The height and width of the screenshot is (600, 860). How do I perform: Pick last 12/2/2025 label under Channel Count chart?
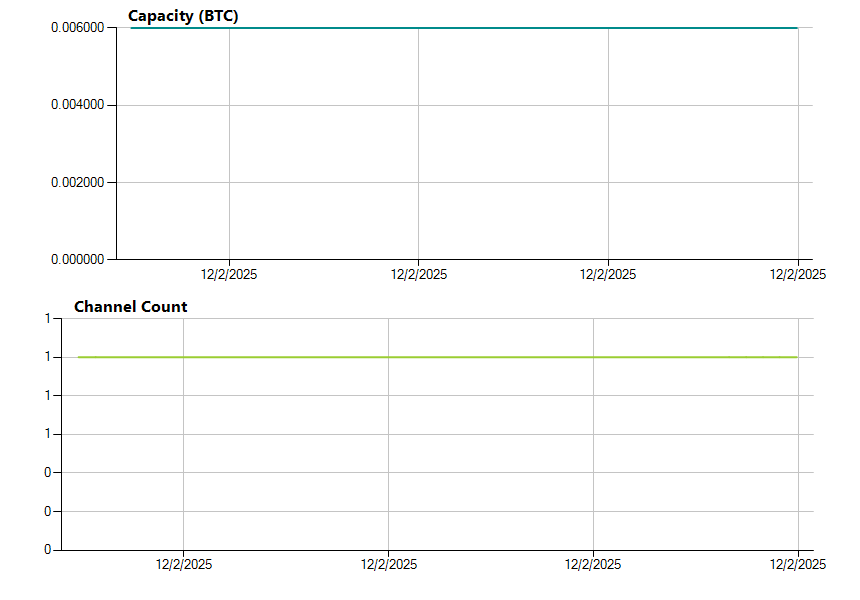(797, 564)
